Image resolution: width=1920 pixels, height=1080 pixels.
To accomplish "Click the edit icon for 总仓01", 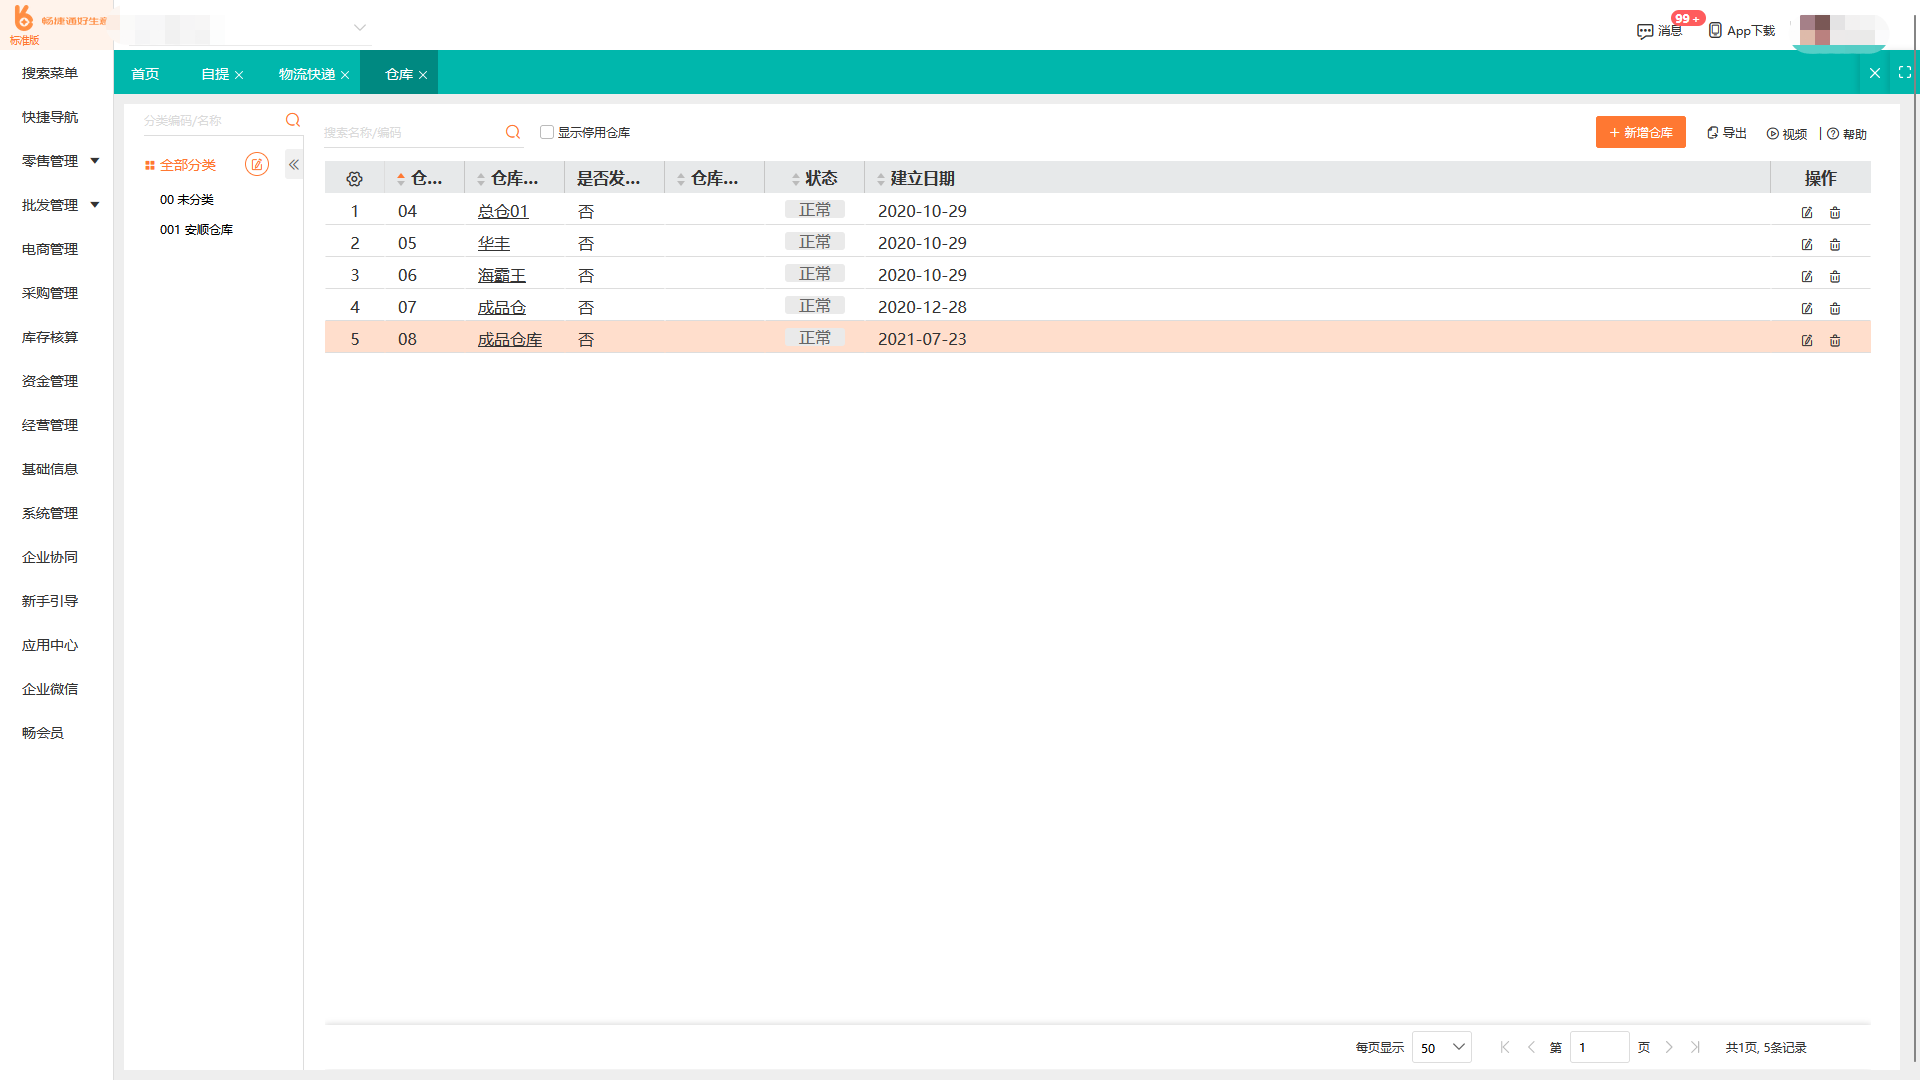I will click(x=1807, y=211).
